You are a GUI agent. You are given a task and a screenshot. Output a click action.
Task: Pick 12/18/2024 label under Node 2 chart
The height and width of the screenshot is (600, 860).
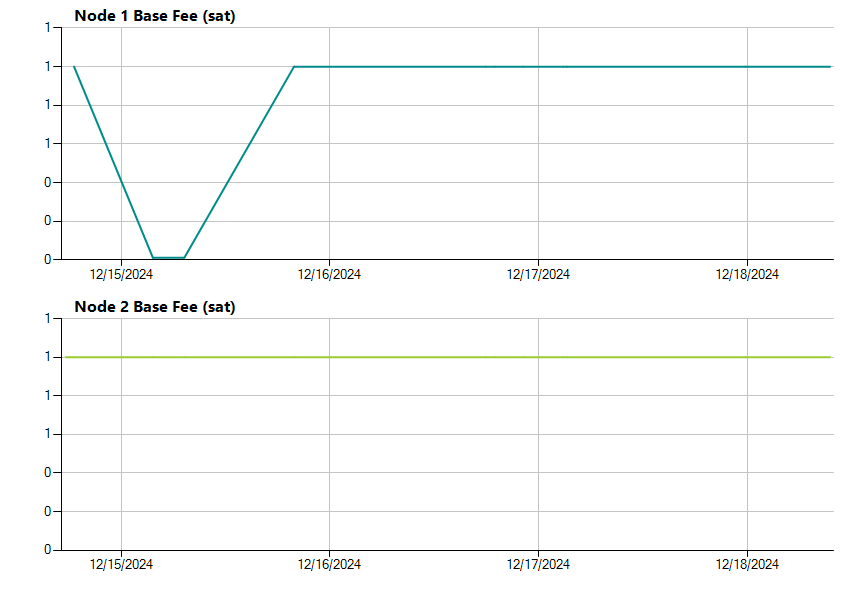point(746,564)
